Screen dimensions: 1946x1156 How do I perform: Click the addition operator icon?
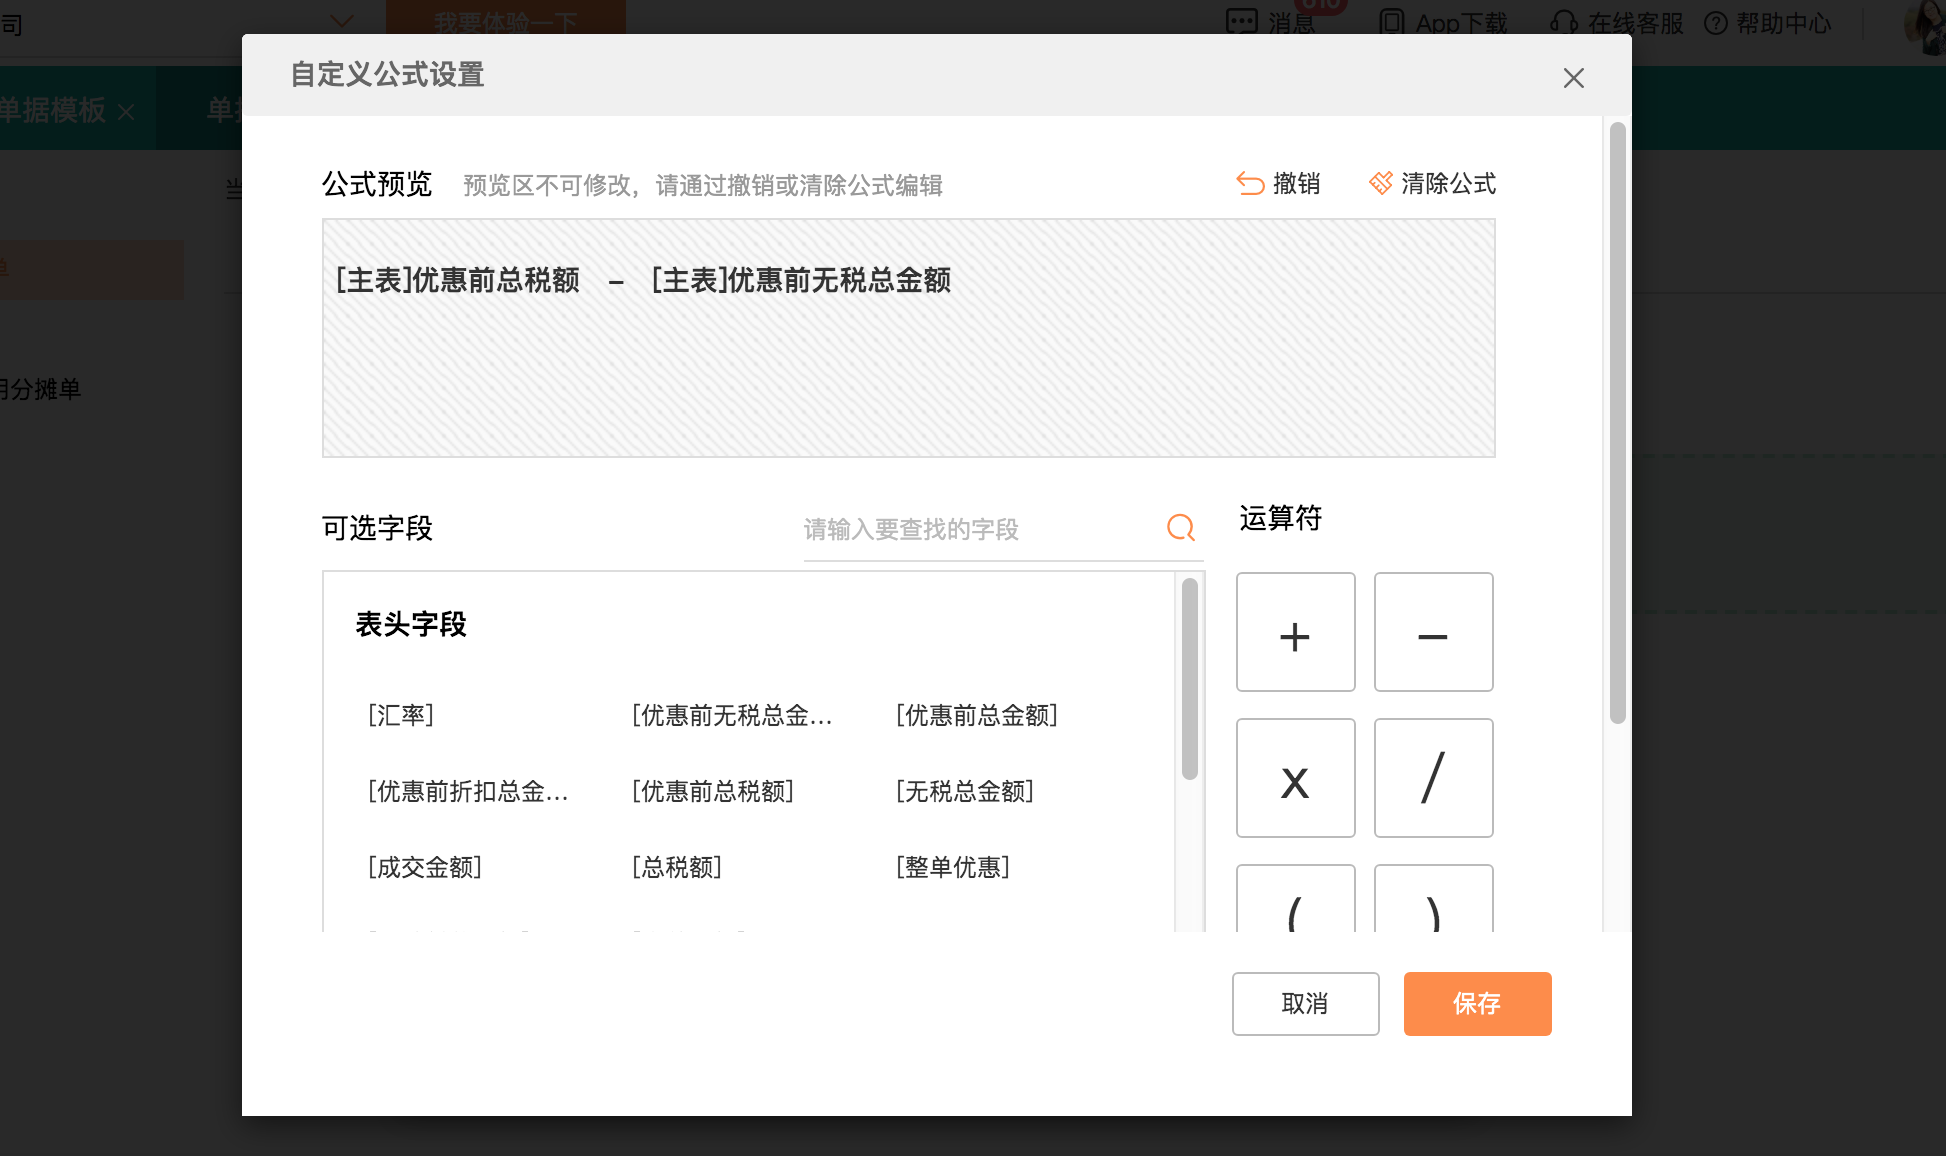(1294, 632)
